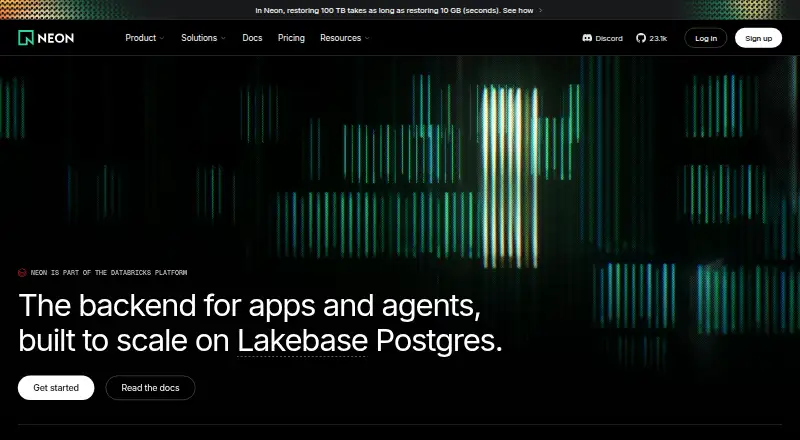Open the Discord icon link

tap(587, 38)
